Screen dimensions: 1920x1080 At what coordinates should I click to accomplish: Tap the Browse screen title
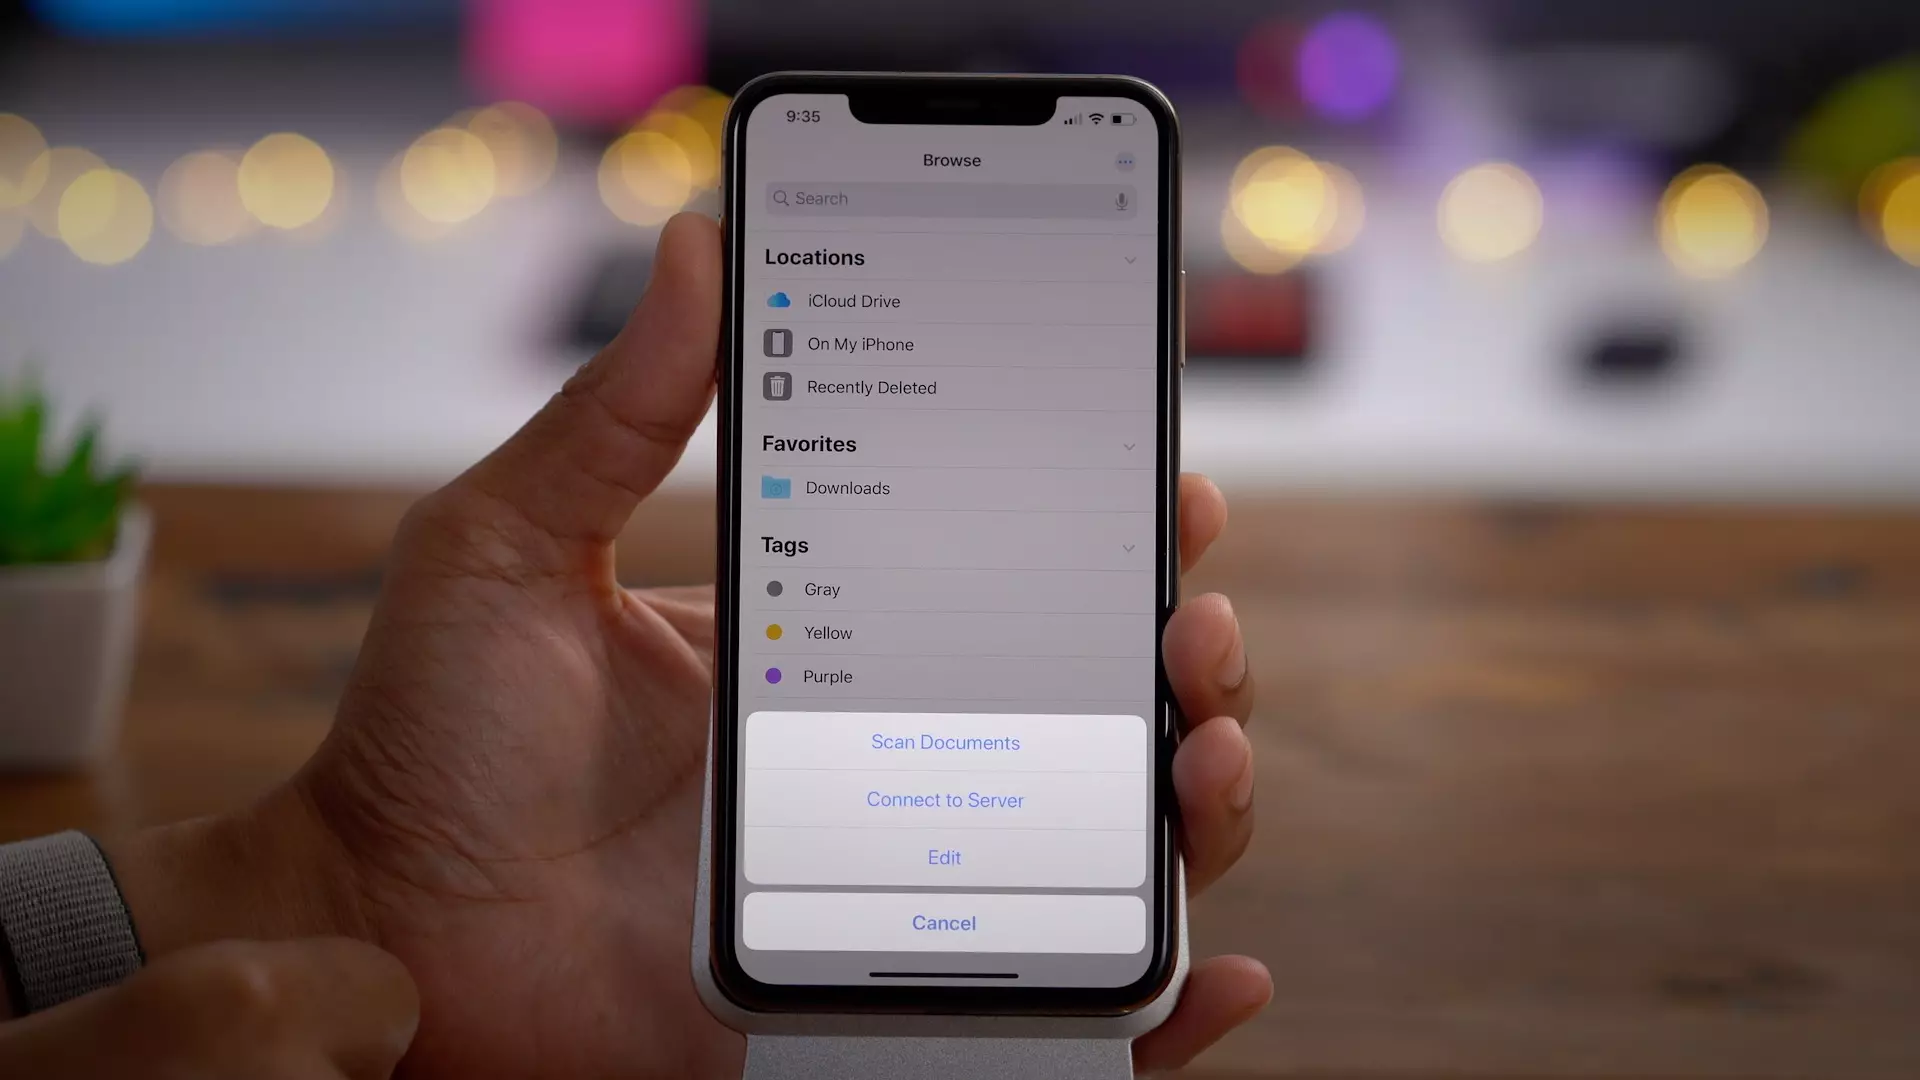click(951, 160)
